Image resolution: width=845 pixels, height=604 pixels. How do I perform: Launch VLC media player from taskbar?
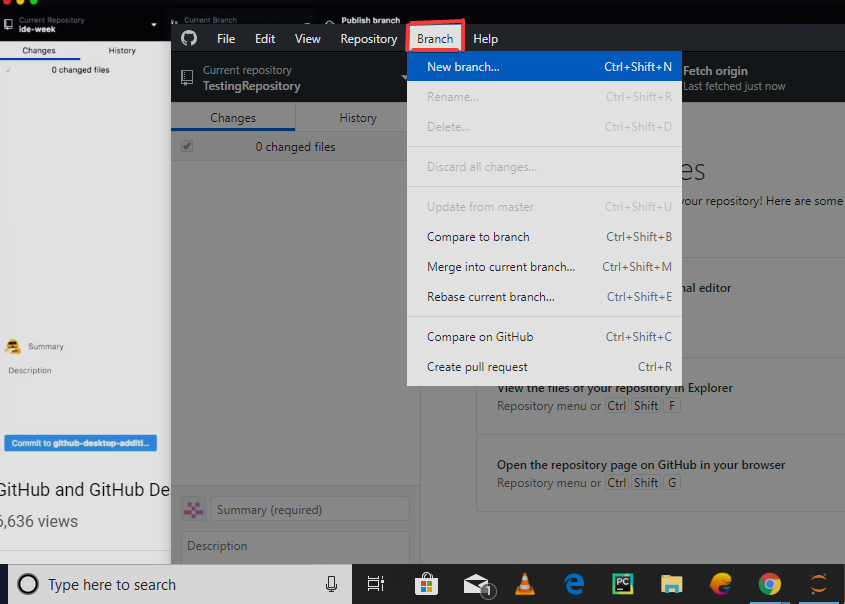click(524, 584)
